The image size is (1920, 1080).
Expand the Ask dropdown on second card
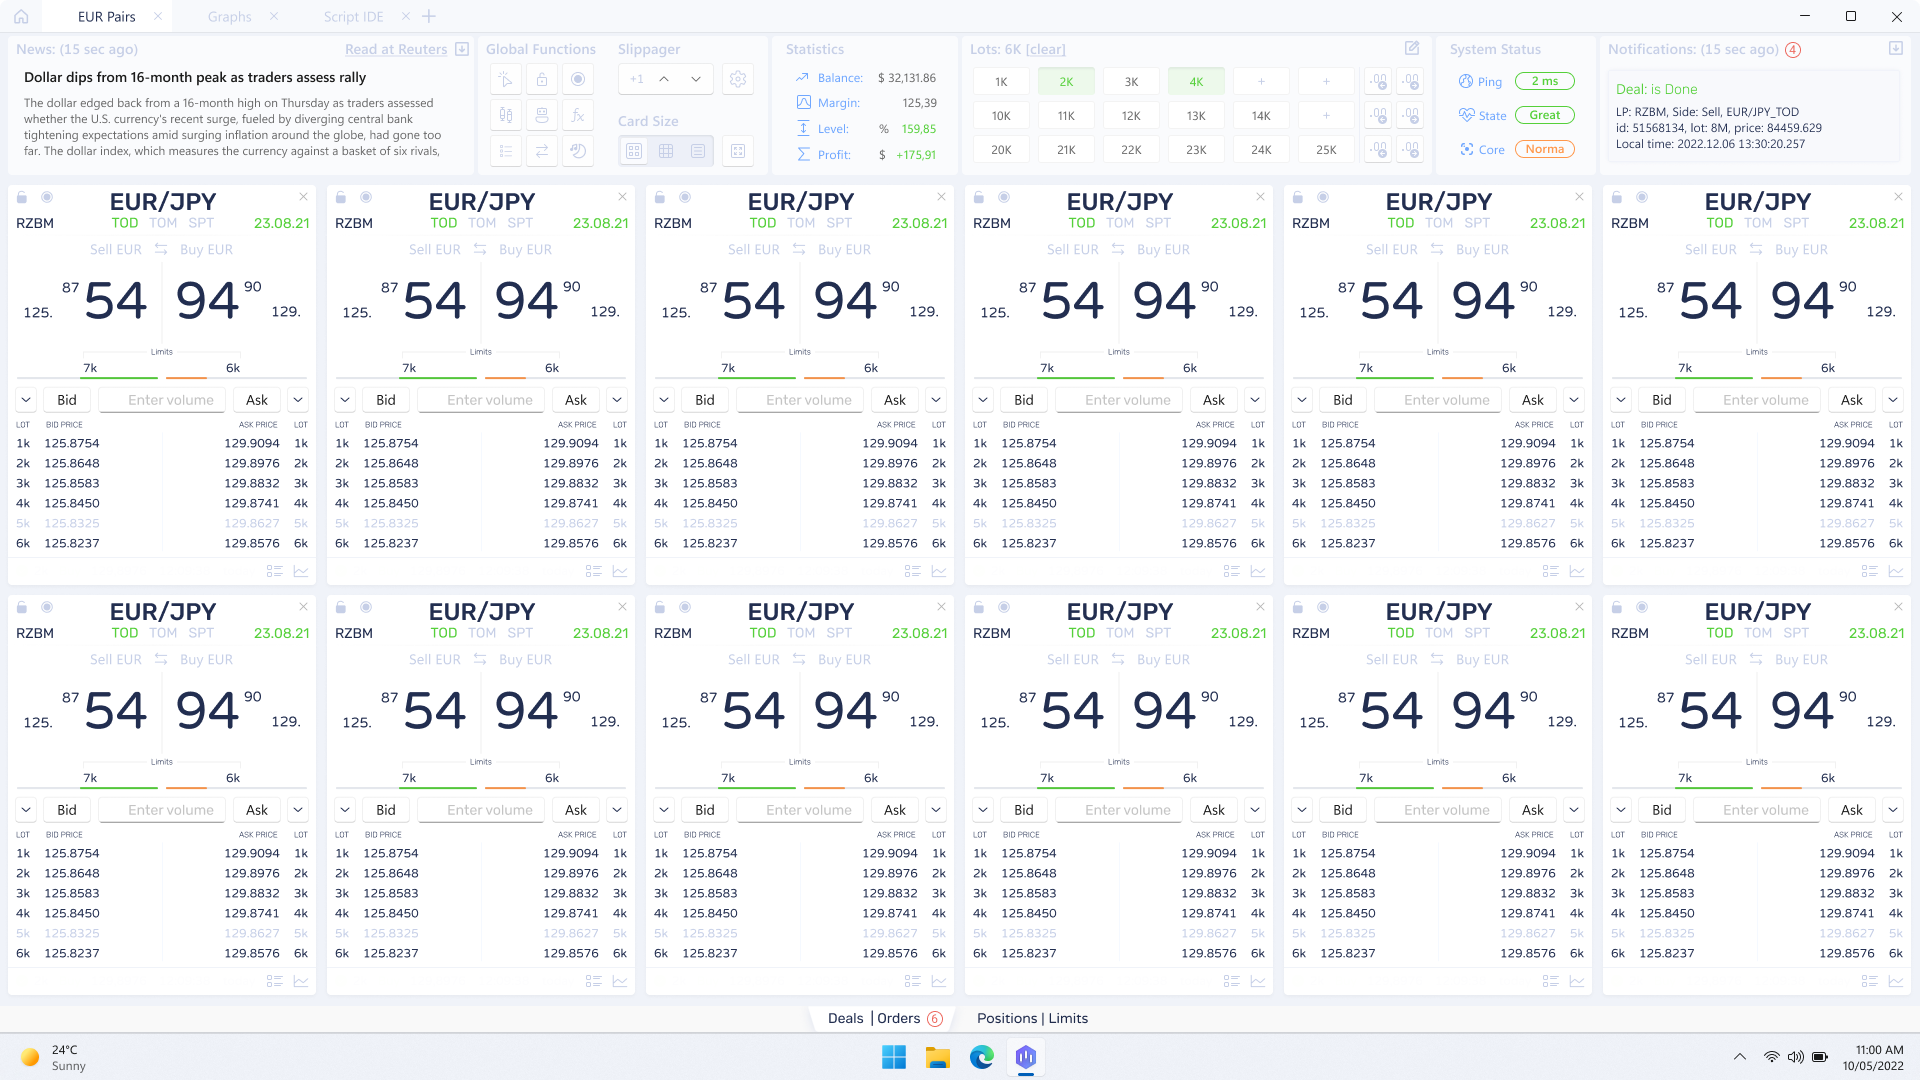coord(616,400)
